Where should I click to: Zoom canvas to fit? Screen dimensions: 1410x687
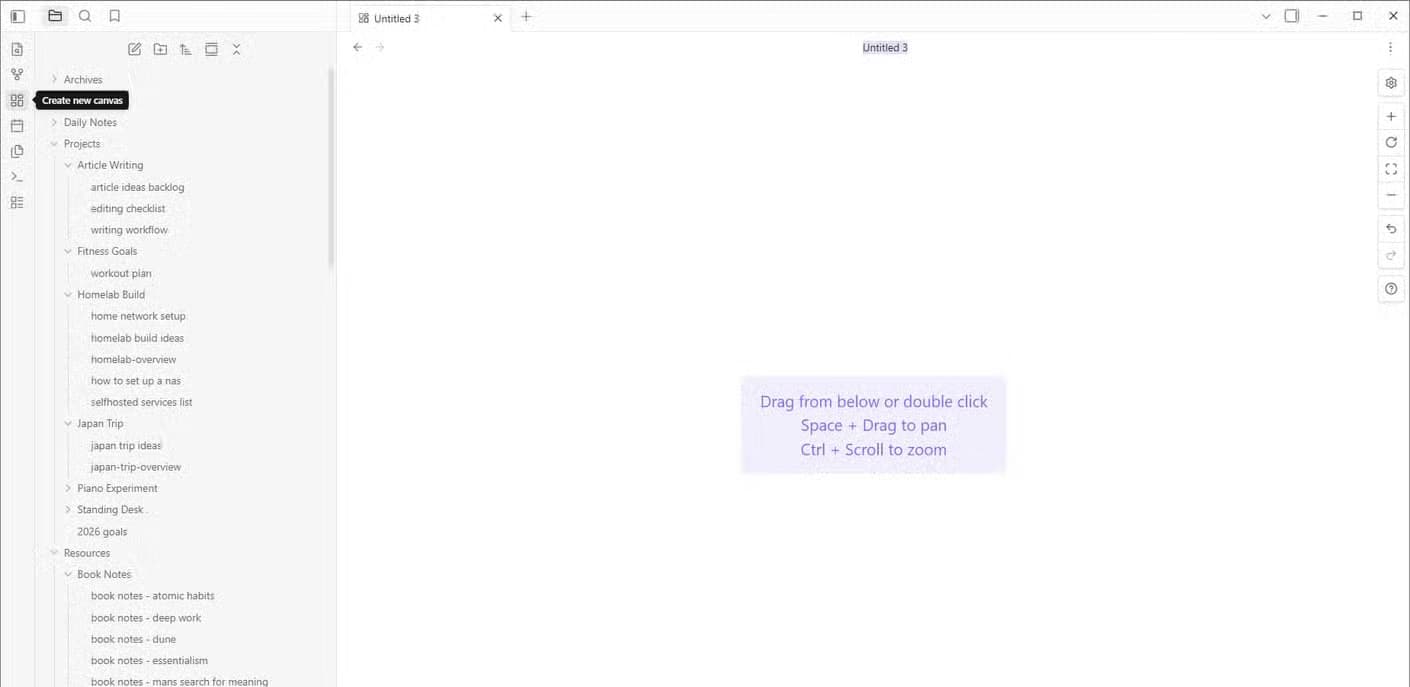pos(1391,169)
